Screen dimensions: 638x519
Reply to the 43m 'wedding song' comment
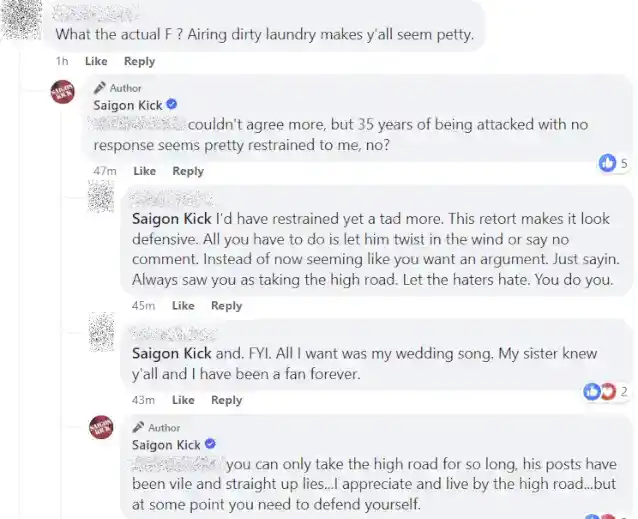pyautogui.click(x=226, y=400)
